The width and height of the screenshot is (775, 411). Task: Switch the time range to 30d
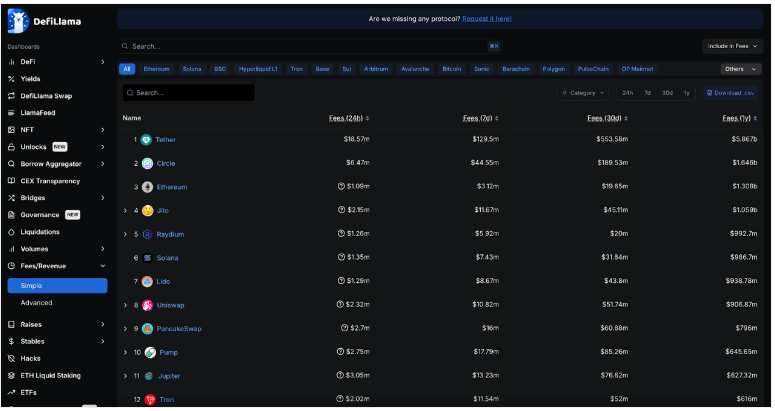click(x=666, y=93)
